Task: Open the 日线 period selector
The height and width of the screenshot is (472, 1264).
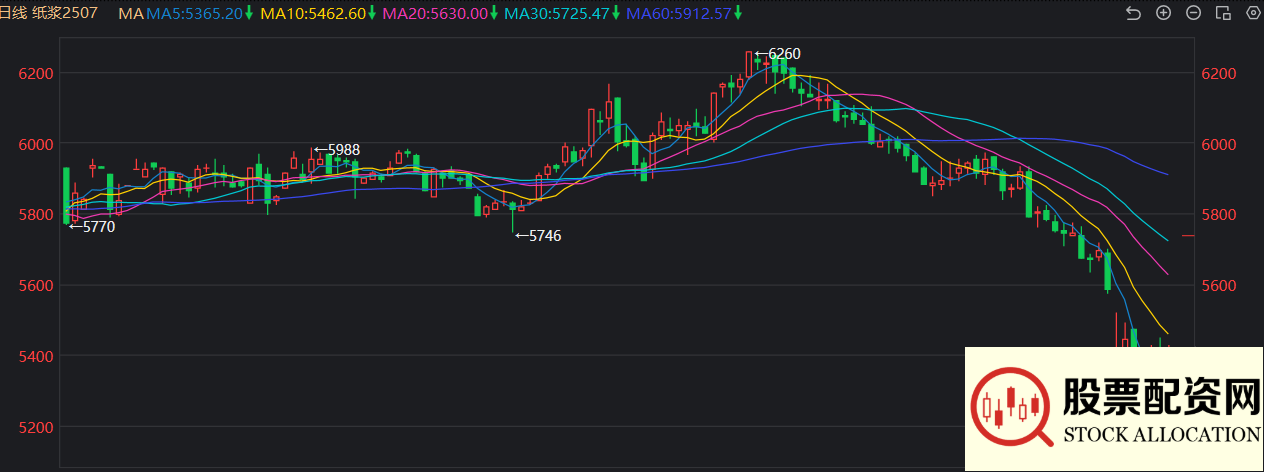Action: [14, 13]
